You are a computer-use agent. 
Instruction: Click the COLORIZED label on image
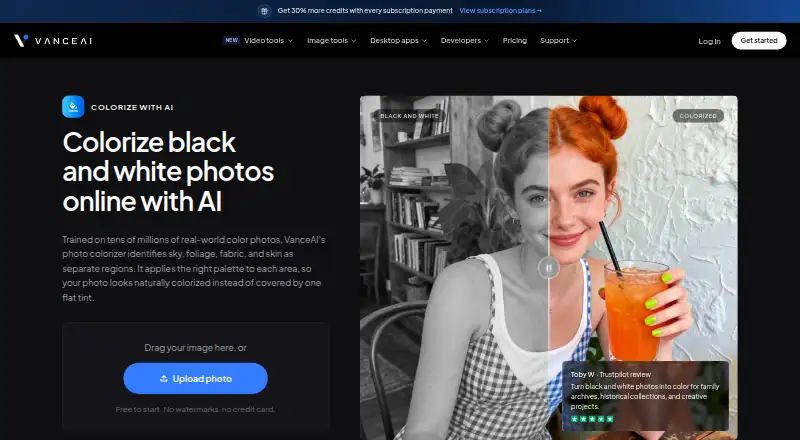[x=698, y=116]
